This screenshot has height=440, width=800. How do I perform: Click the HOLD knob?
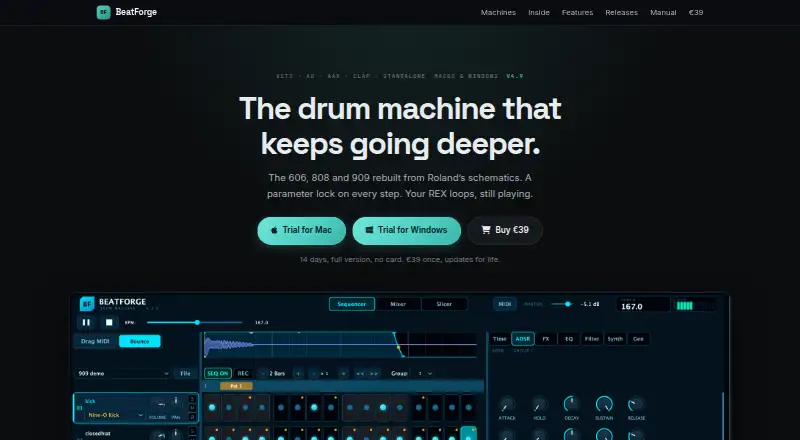(539, 404)
